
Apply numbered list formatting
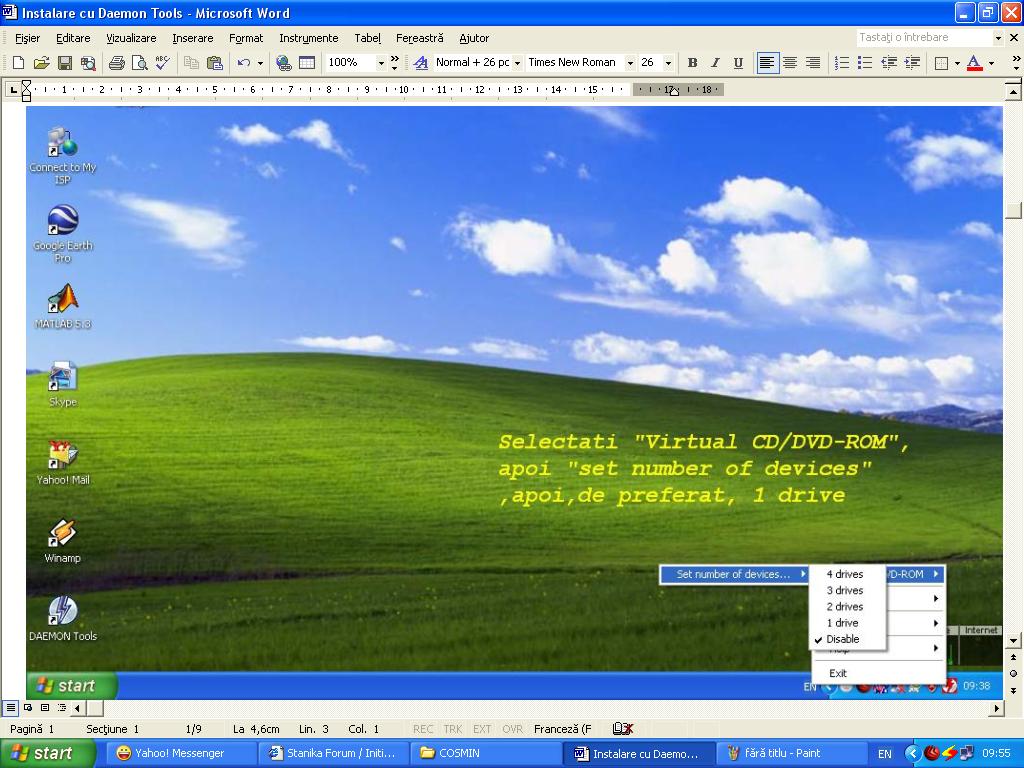pos(842,63)
